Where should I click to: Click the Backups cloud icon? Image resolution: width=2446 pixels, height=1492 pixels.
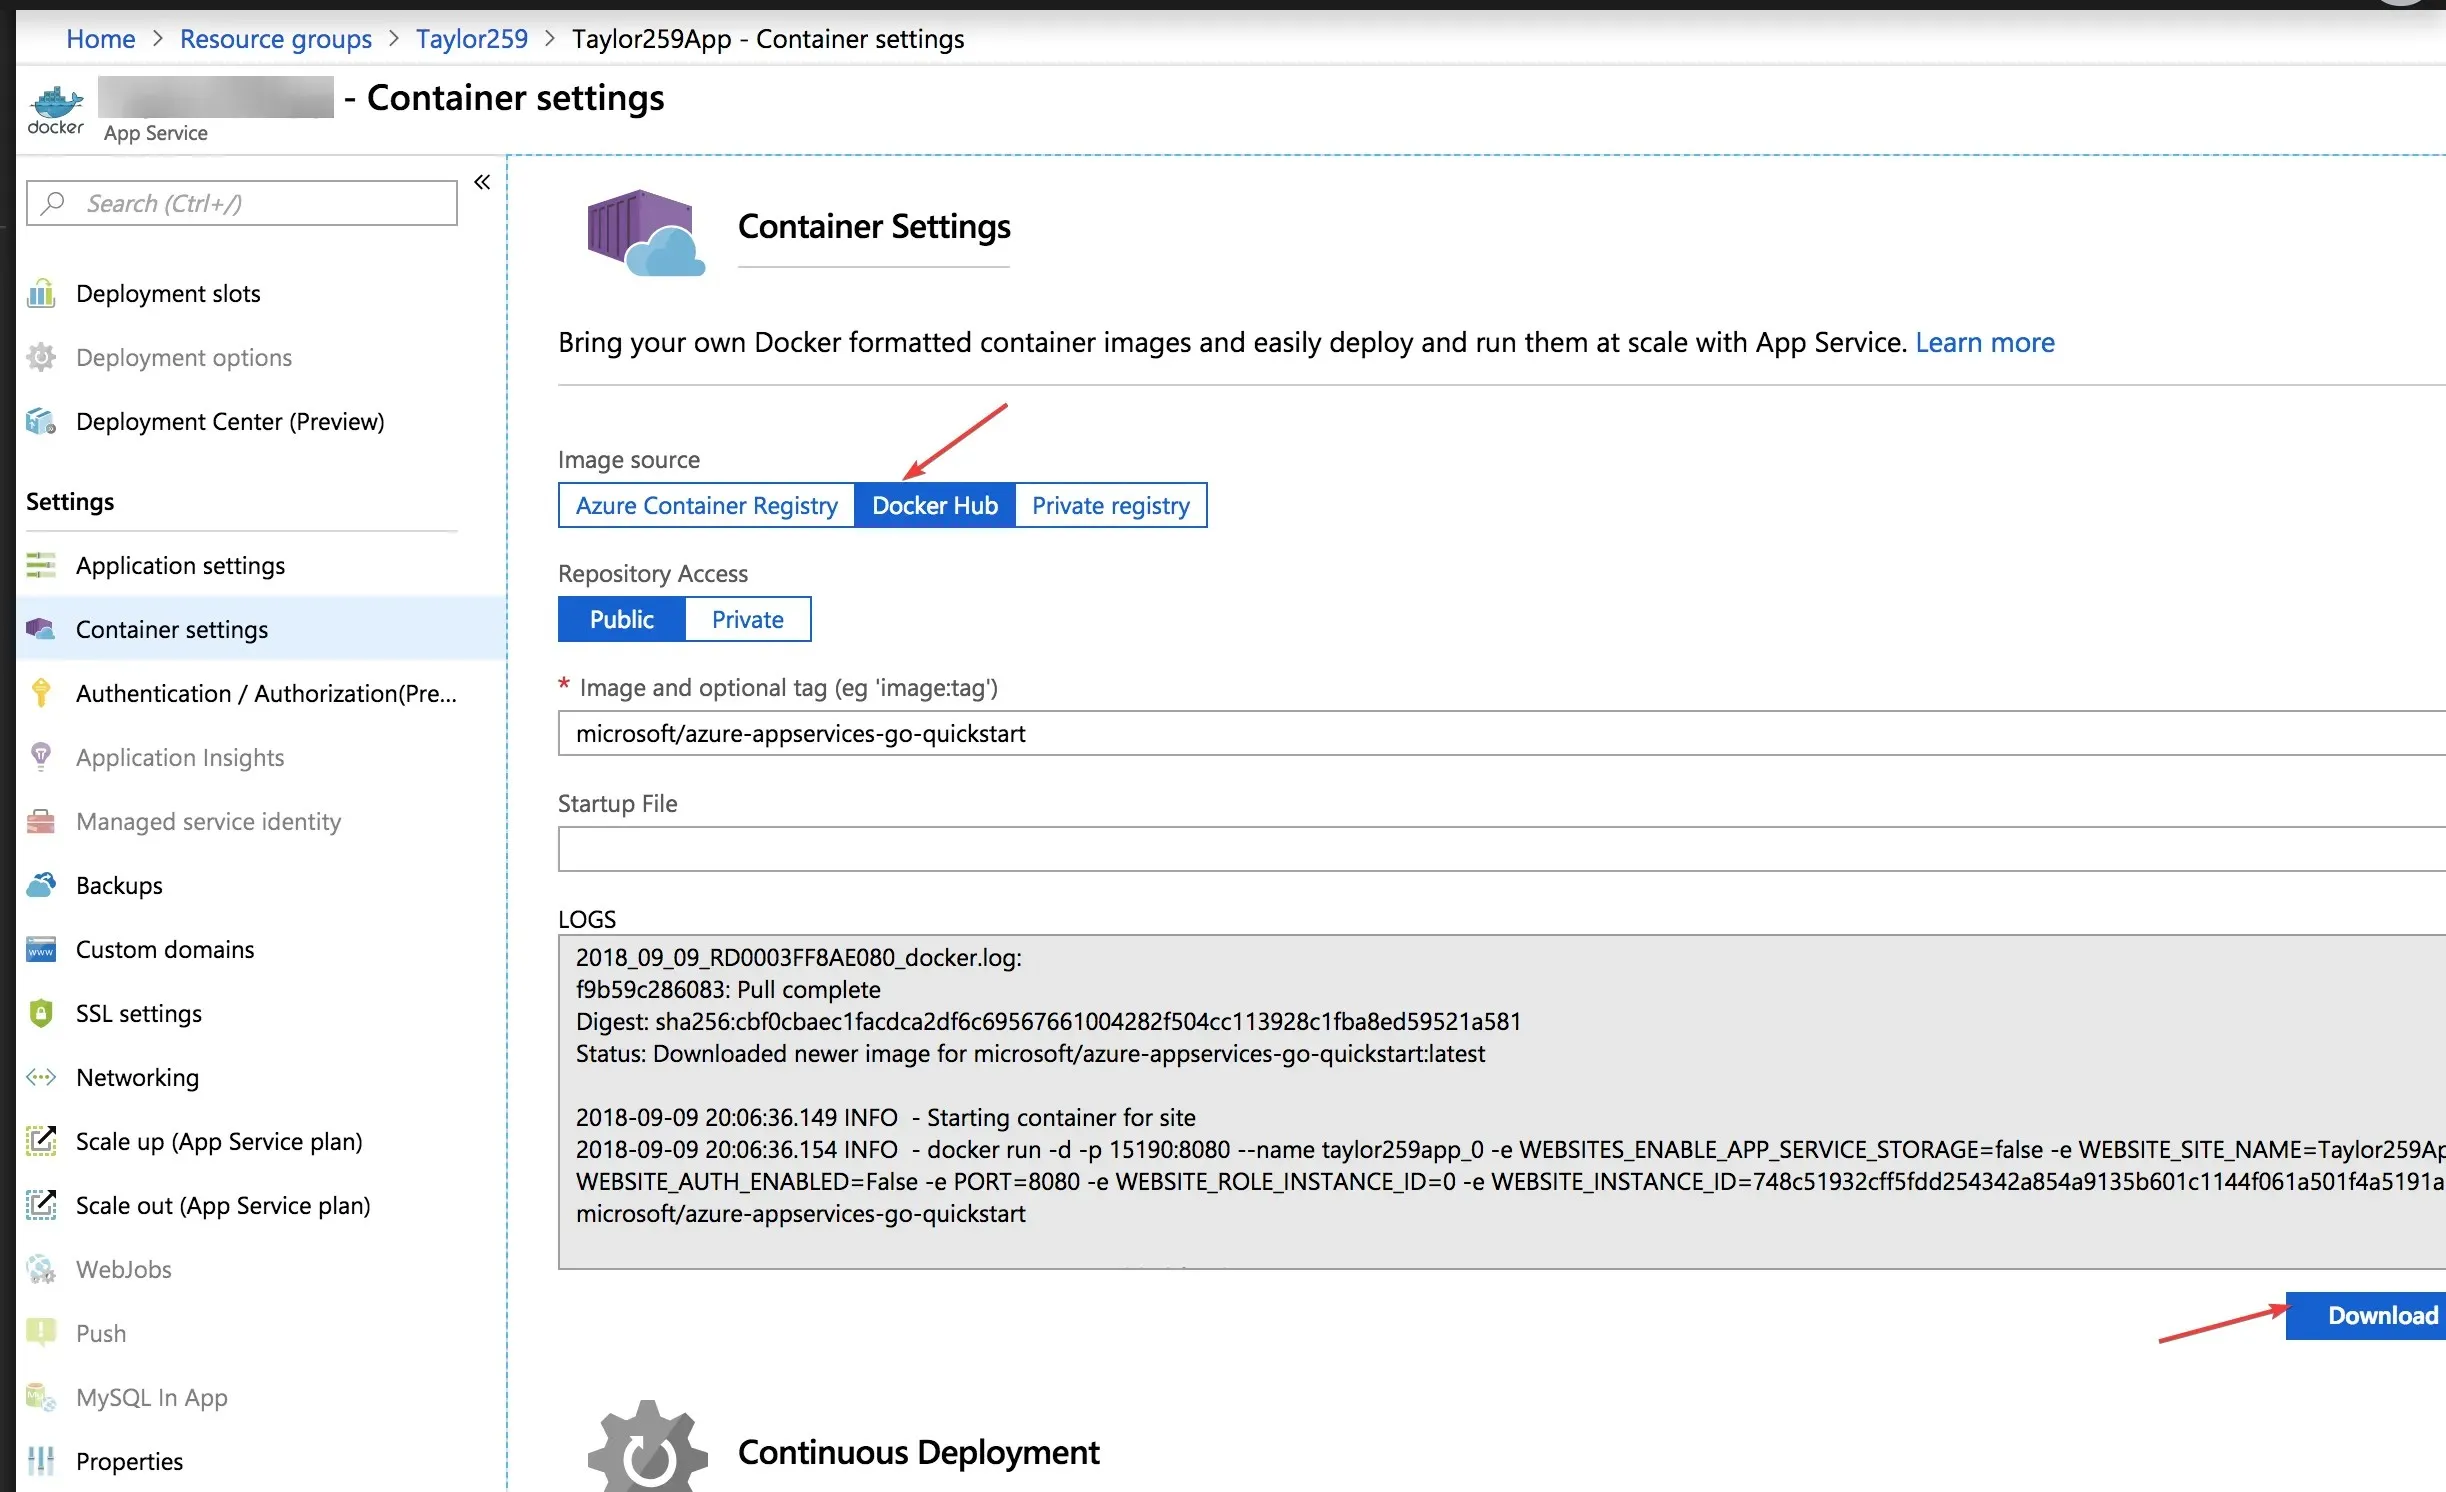(x=41, y=885)
